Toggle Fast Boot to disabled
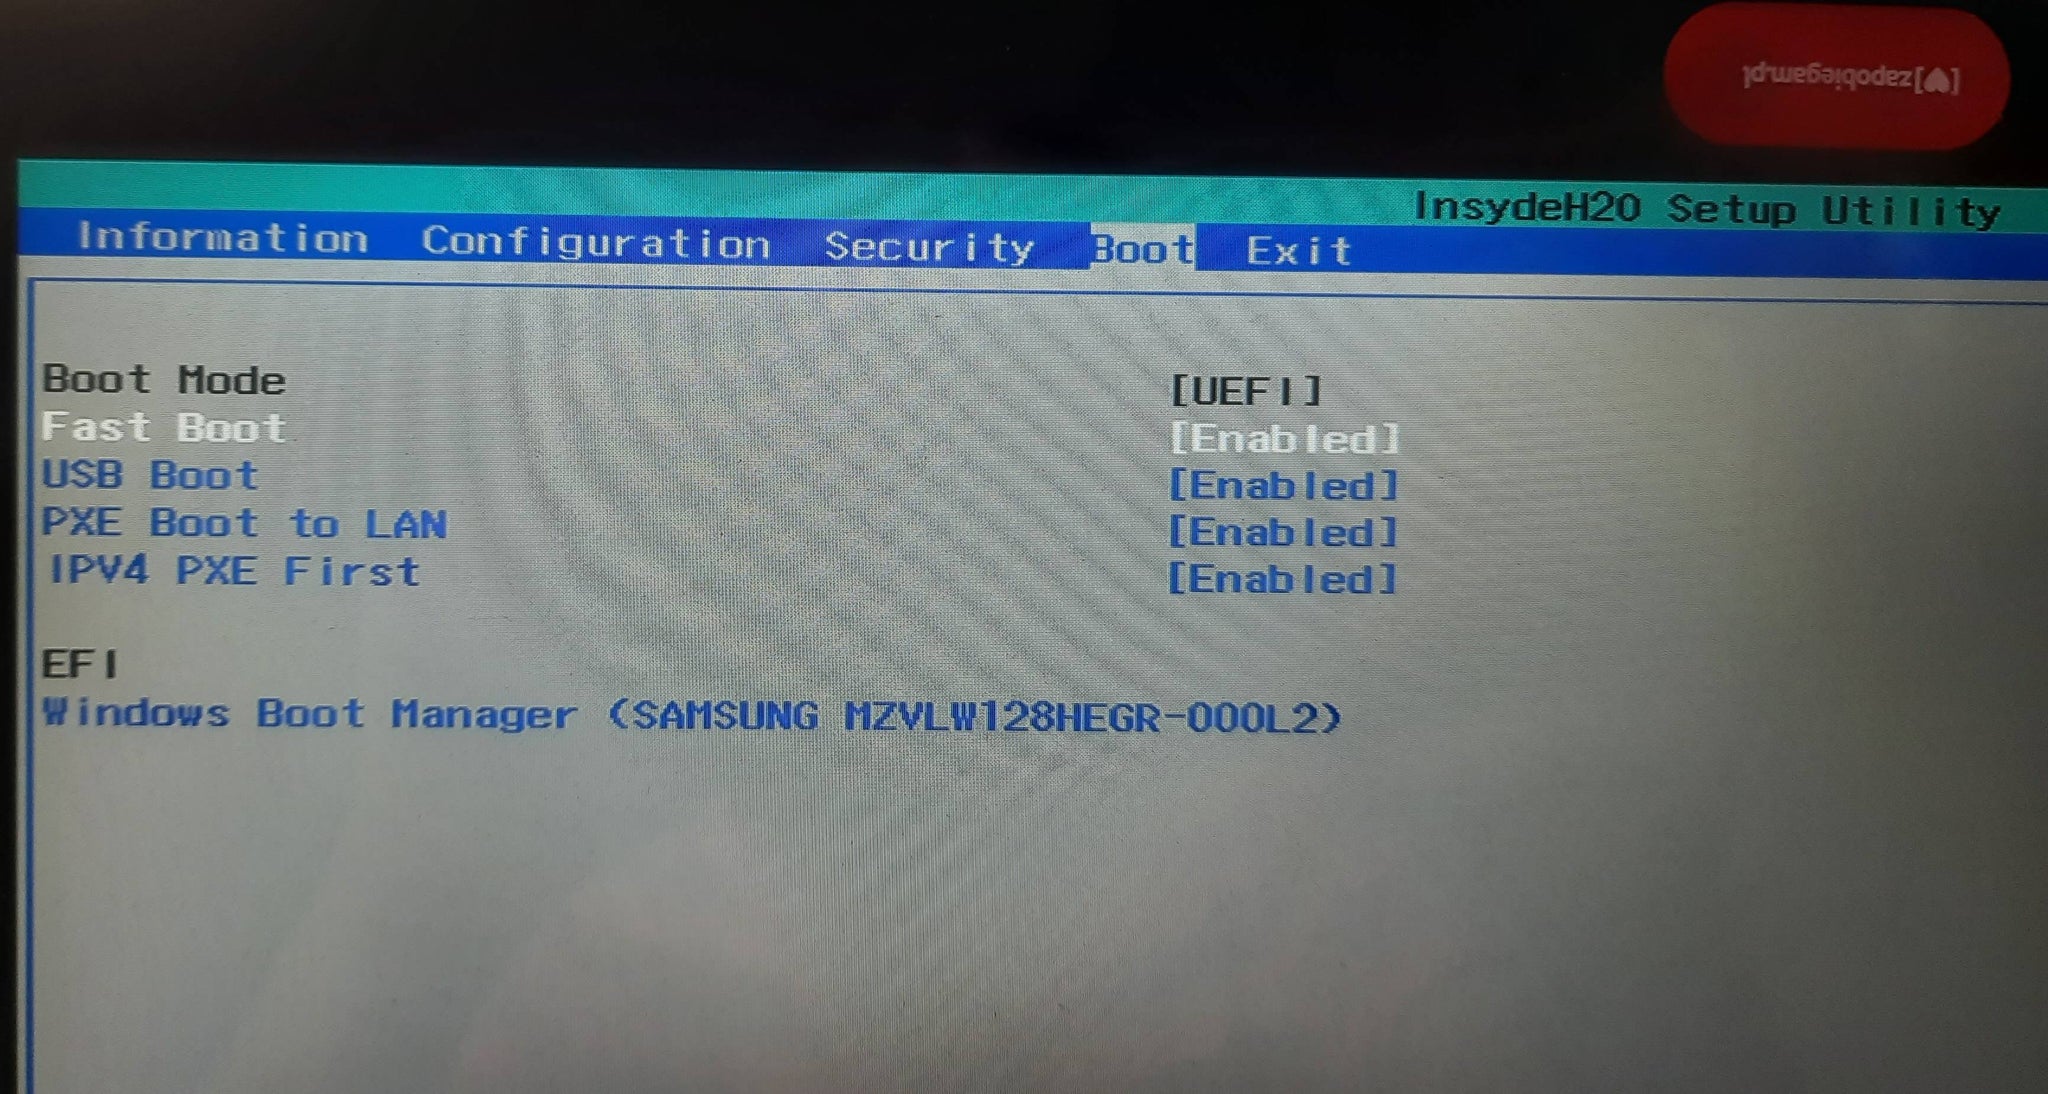The image size is (2048, 1094). coord(1258,433)
